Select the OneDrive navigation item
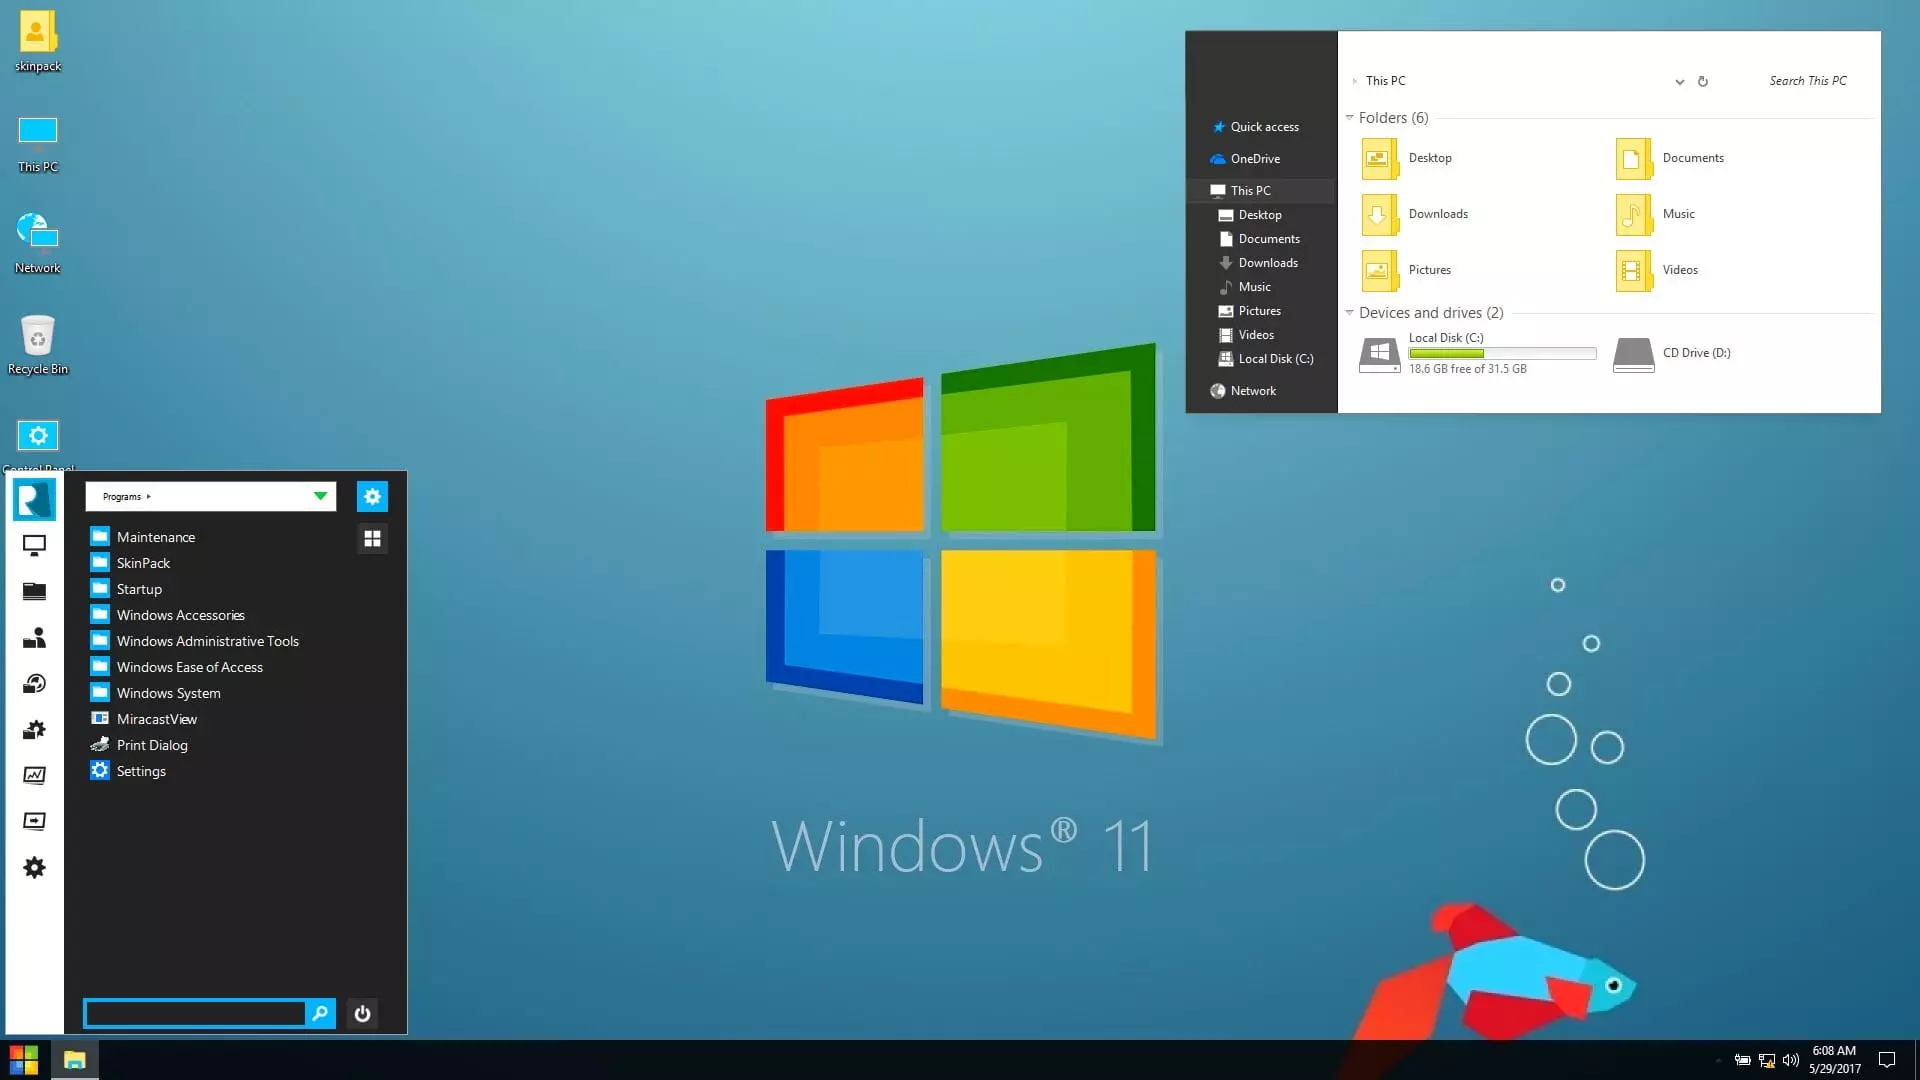The height and width of the screenshot is (1080, 1920). (1254, 158)
